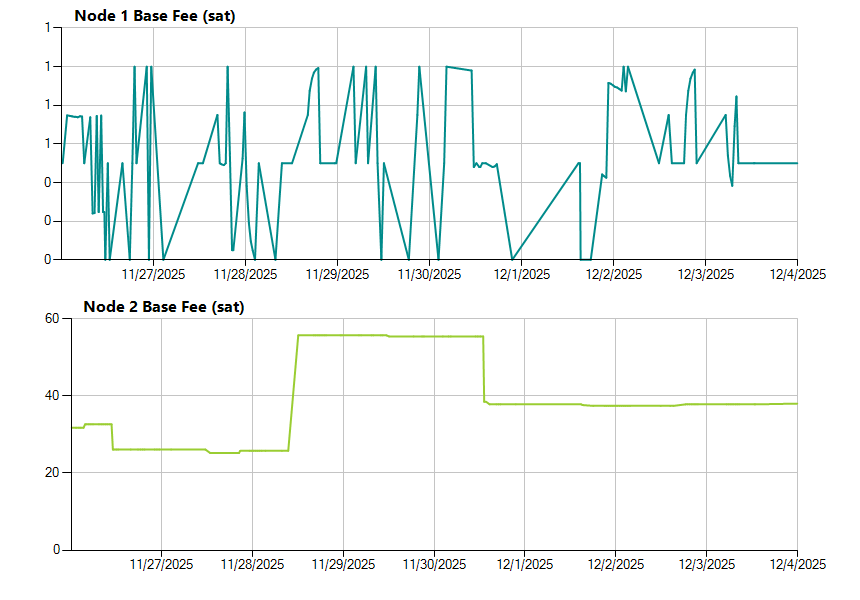Click the 20 value on Node 2 y-axis
This screenshot has width=860, height=600.
(53, 473)
